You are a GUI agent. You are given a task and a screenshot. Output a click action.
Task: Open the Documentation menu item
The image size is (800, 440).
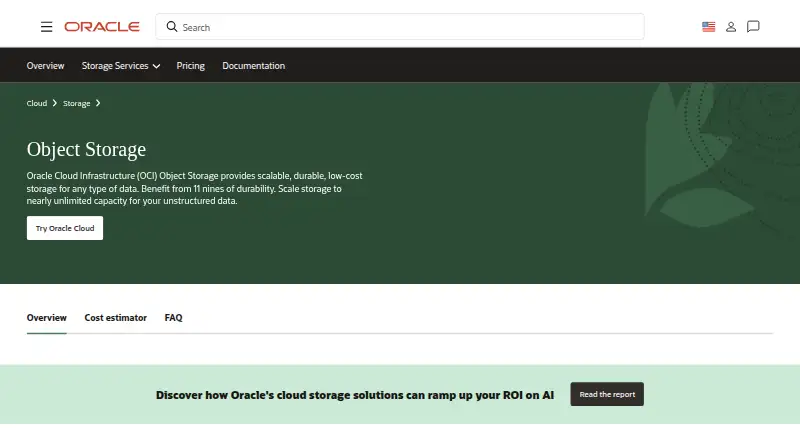click(254, 66)
